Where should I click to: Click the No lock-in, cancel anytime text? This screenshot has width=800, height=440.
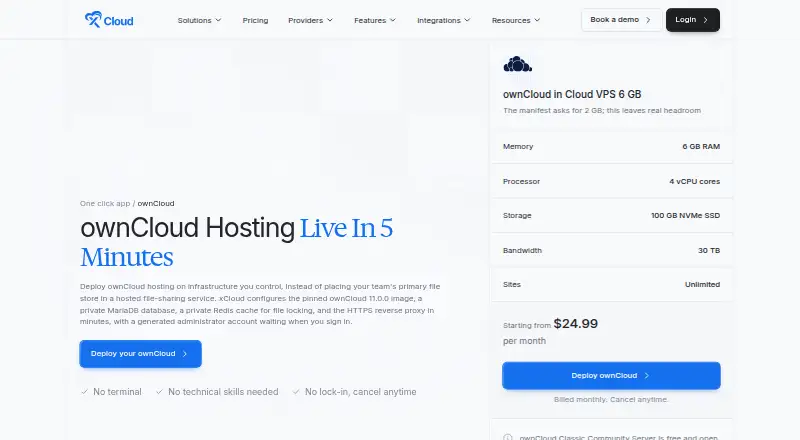tap(361, 392)
